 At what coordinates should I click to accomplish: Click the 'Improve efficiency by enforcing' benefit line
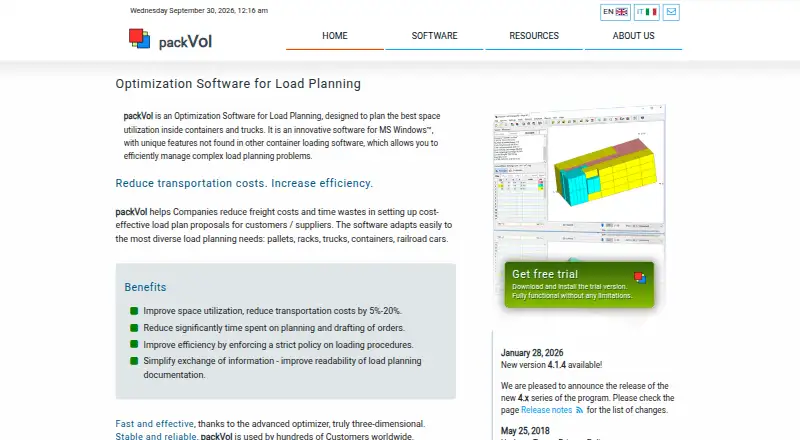pyautogui.click(x=278, y=345)
